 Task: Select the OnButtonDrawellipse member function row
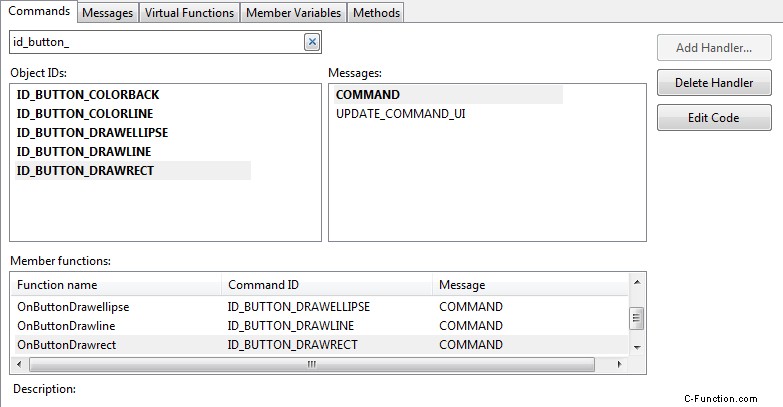coord(73,307)
